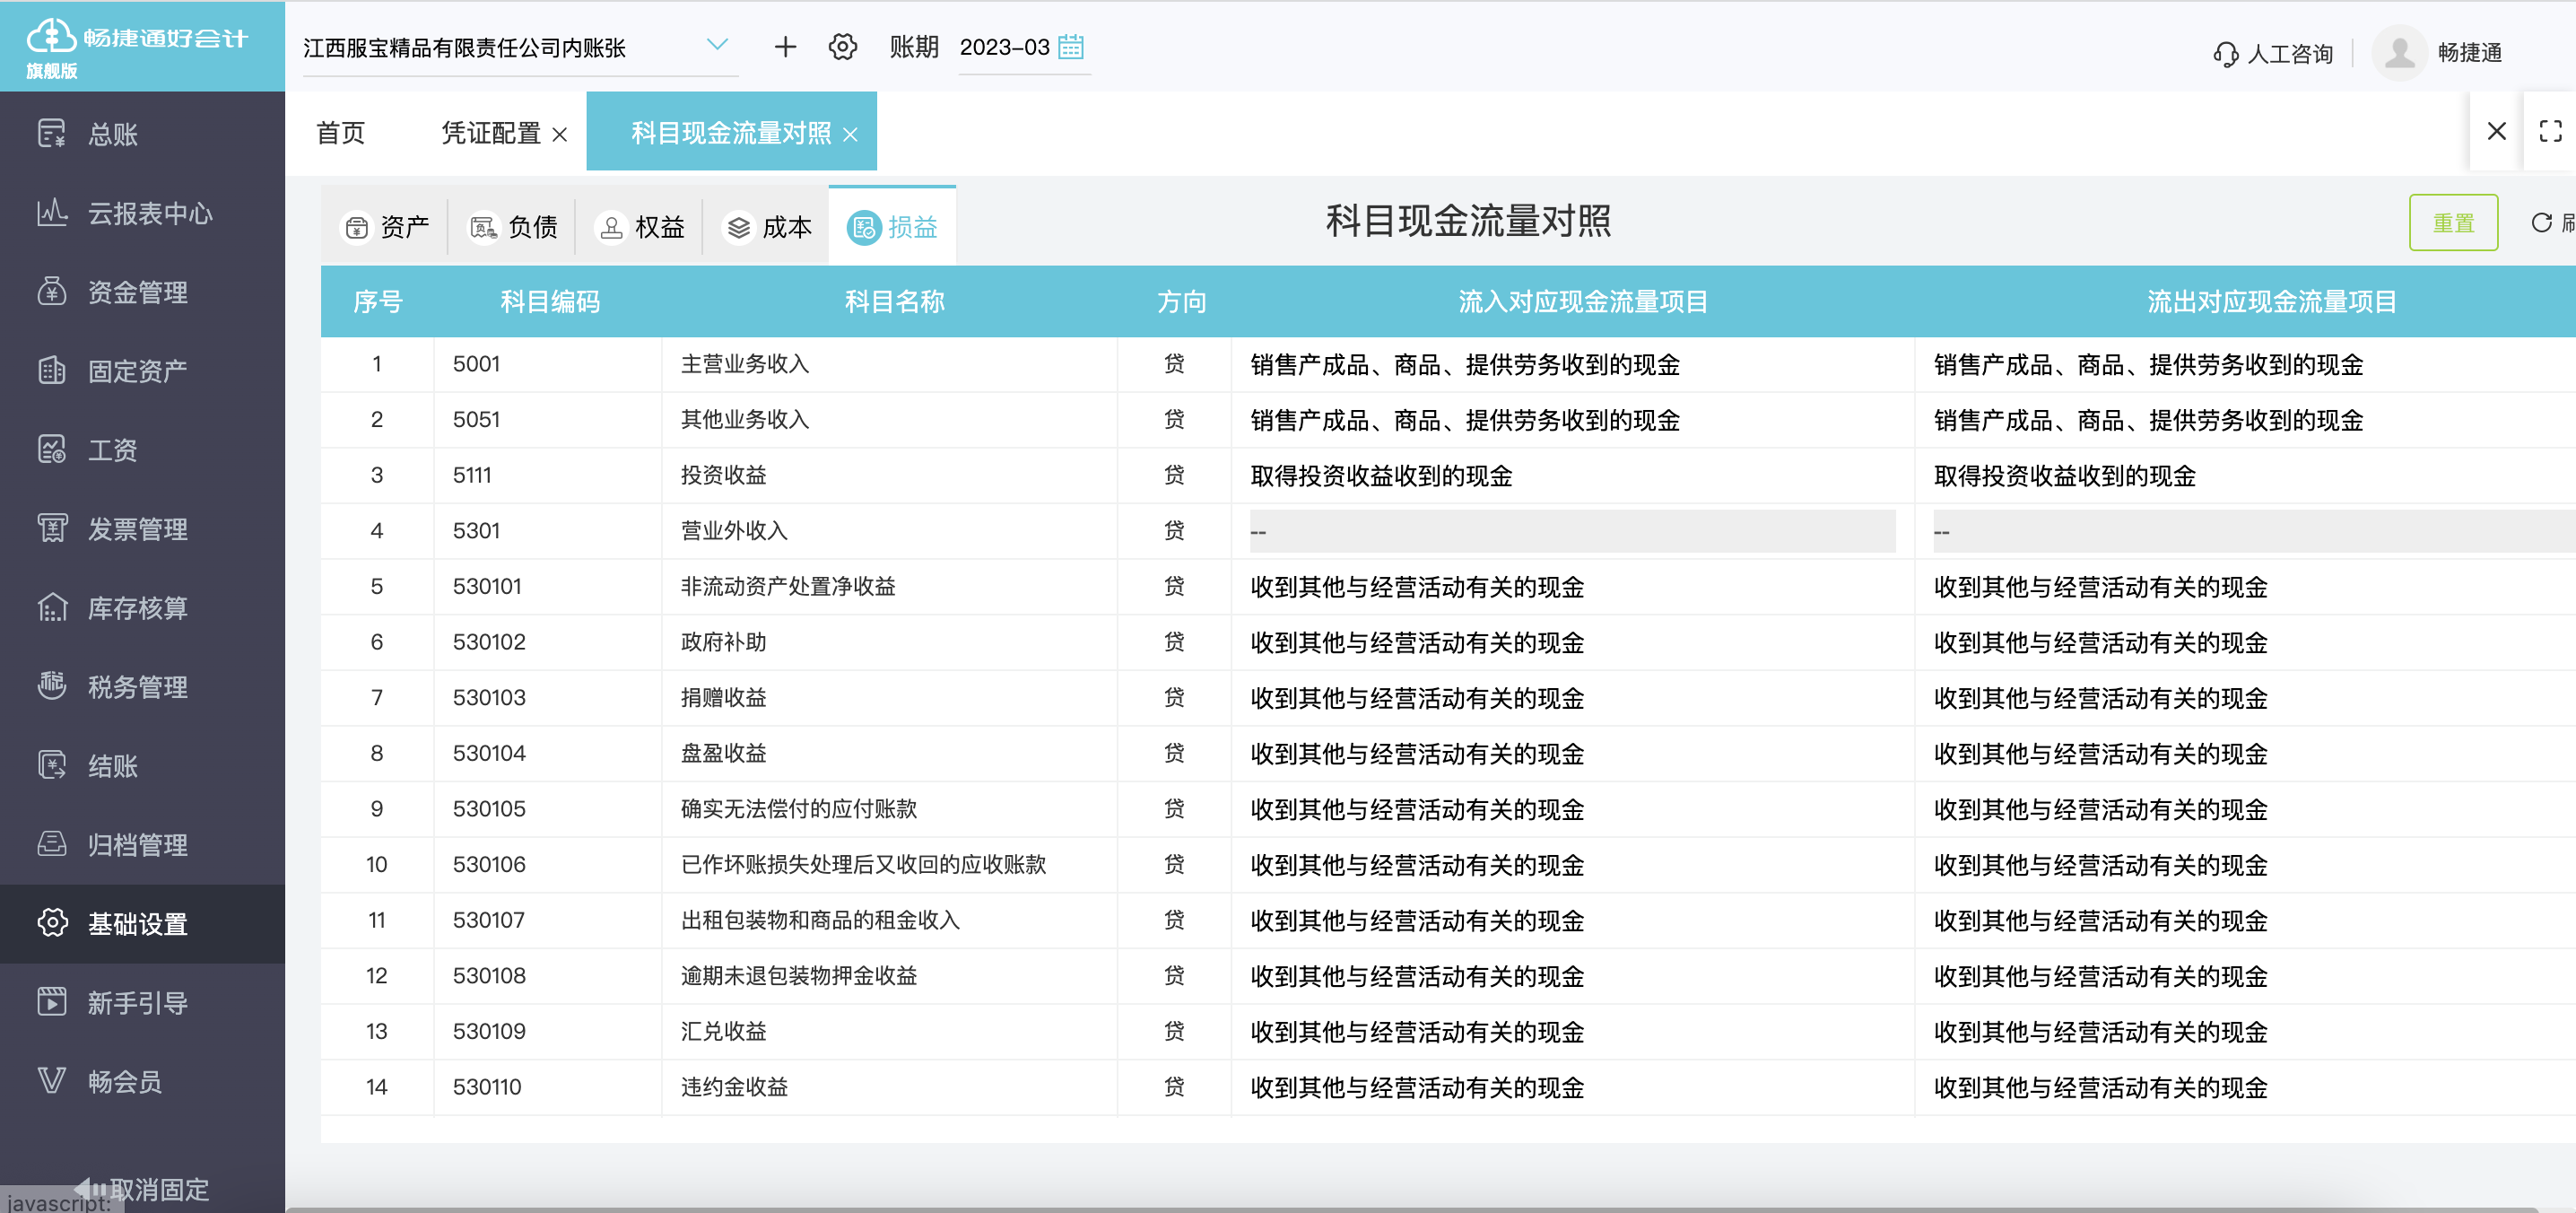This screenshot has width=2576, height=1213.
Task: Click the add new account plus icon
Action: (x=784, y=46)
